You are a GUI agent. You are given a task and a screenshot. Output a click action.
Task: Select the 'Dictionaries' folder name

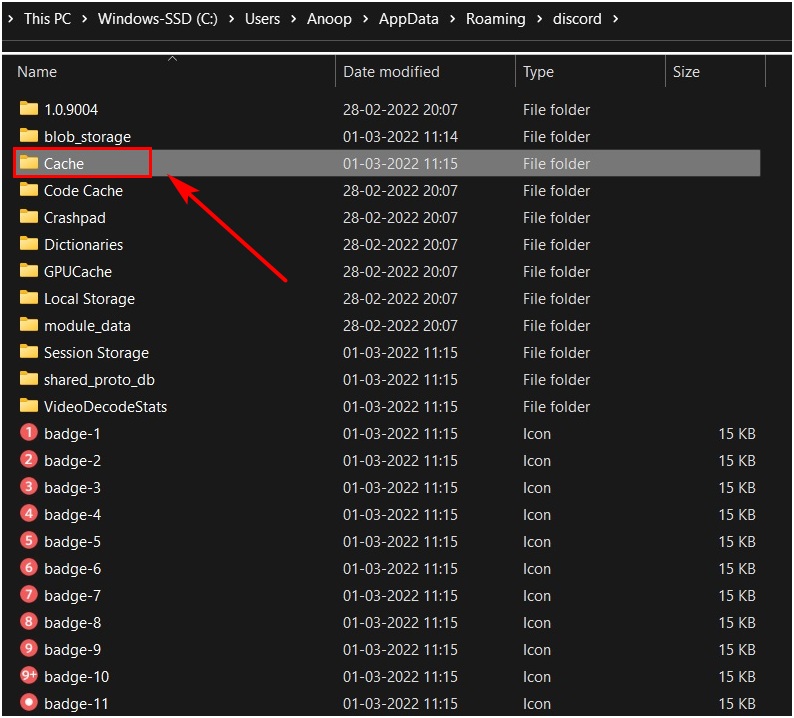(84, 245)
